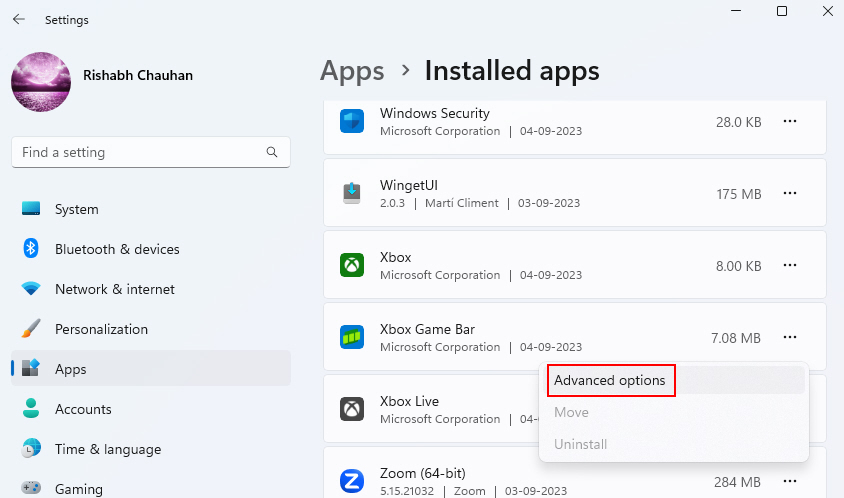Choose Advanced options in context menu
The width and height of the screenshot is (844, 498).
pos(673,380)
